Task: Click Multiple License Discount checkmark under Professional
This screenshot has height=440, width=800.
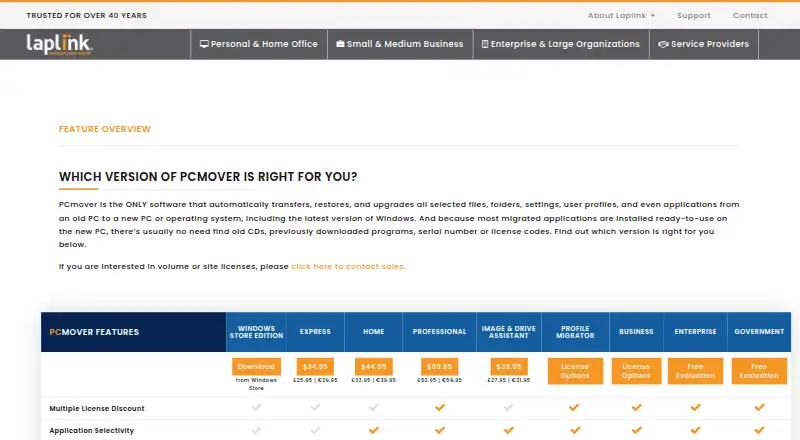Action: (440, 407)
